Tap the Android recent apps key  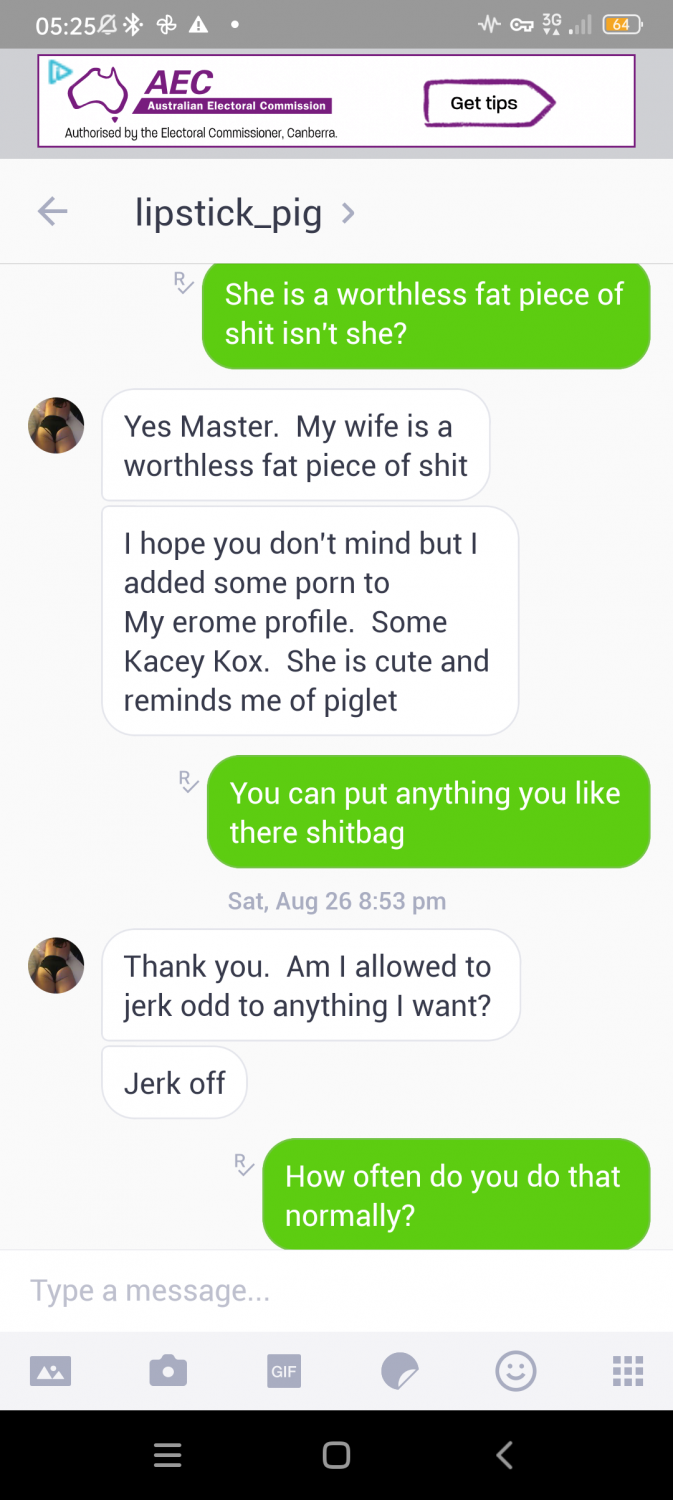click(168, 1455)
